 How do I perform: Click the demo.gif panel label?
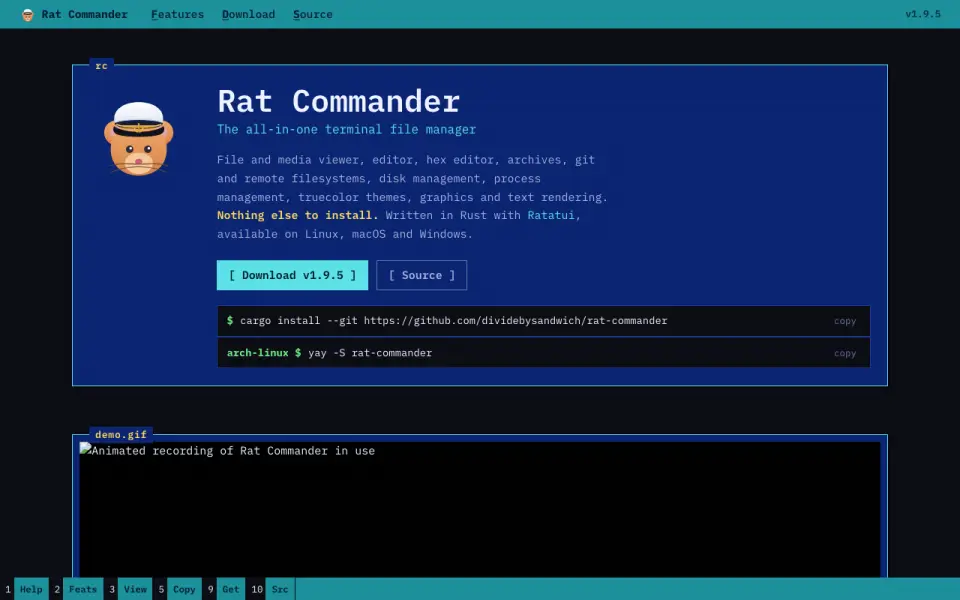121,434
